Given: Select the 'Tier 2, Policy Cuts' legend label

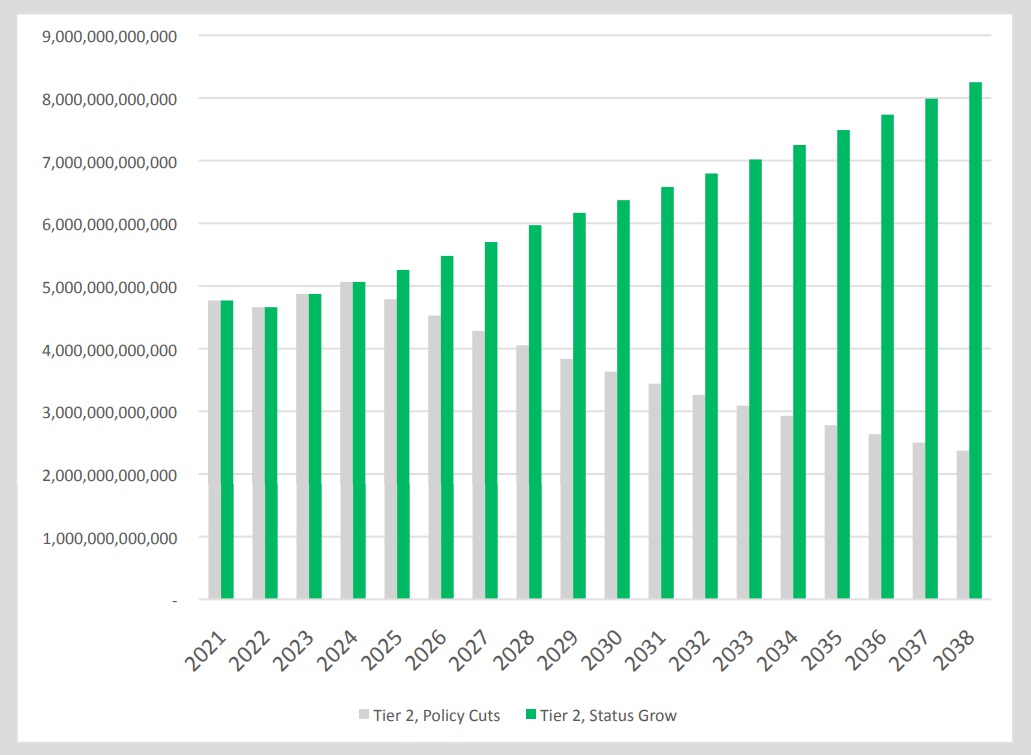Looking at the screenshot, I should (435, 715).
